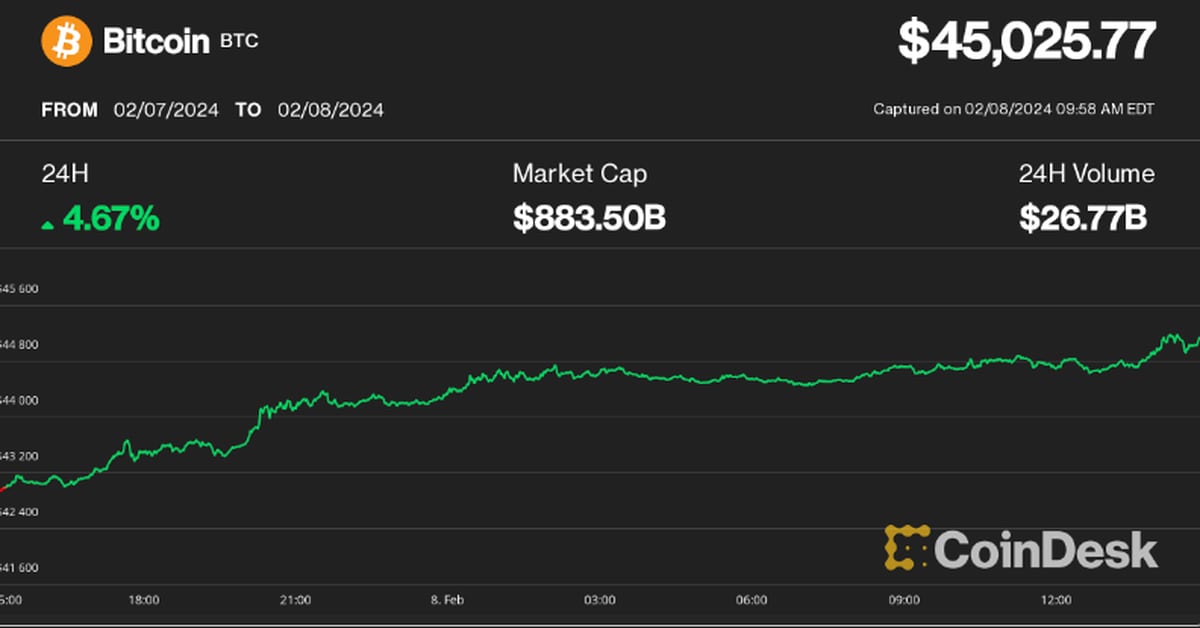Click the $44 000 price axis label
Screen dimensions: 1200x628
point(19,401)
